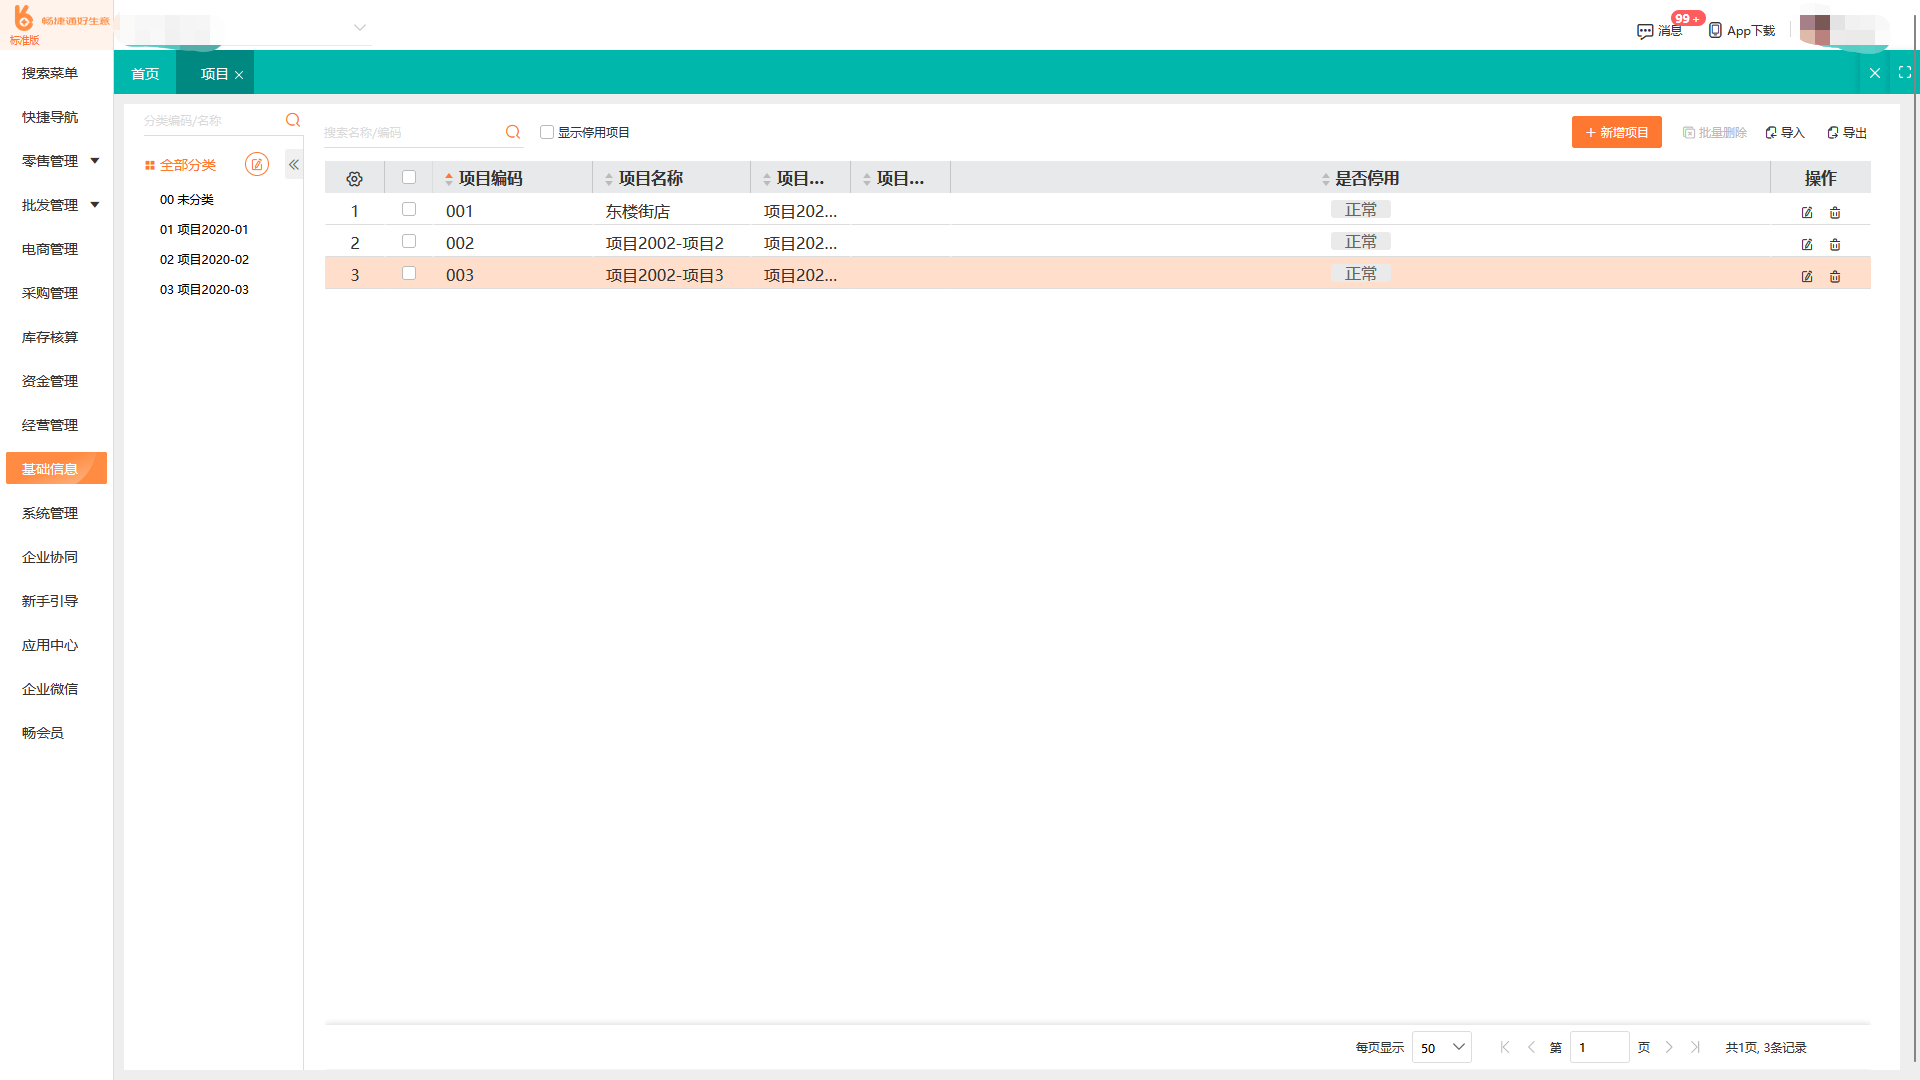1920x1080 pixels.
Task: Open every-page display 50 dropdown
Action: click(1439, 1047)
